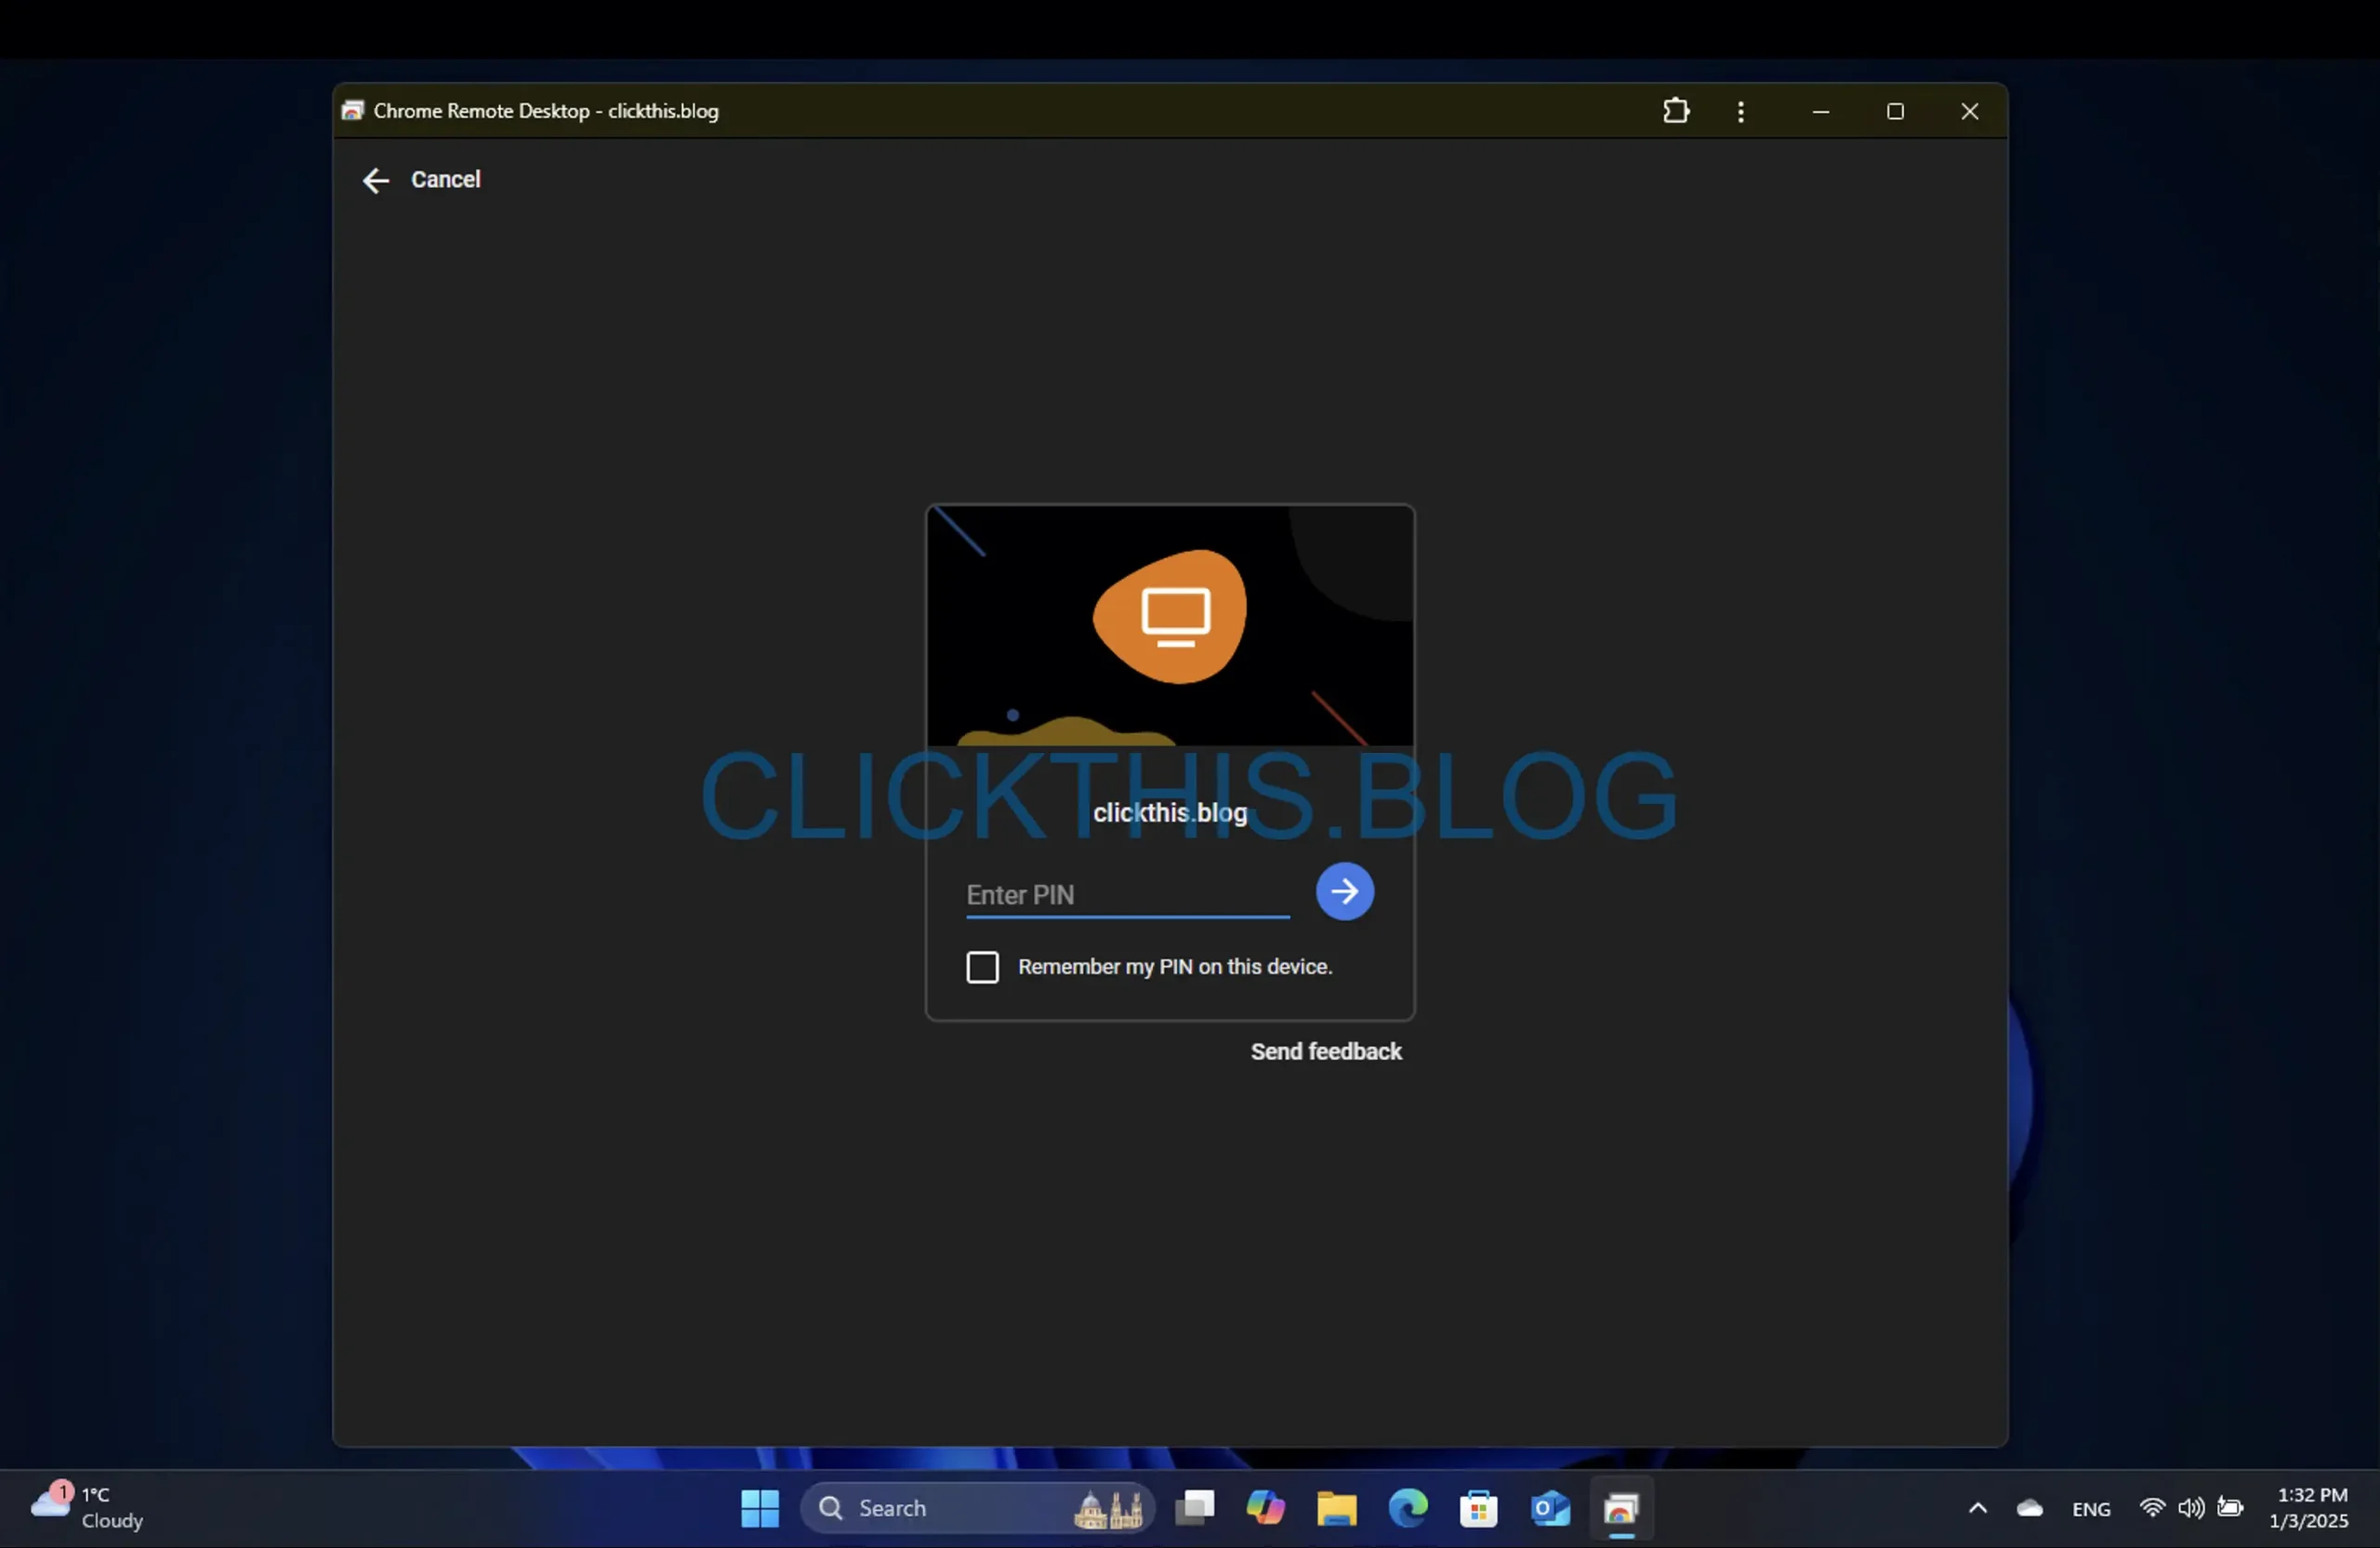This screenshot has width=2380, height=1548.
Task: Maximize the Chrome Remote Desktop window
Action: pyautogui.click(x=1894, y=111)
